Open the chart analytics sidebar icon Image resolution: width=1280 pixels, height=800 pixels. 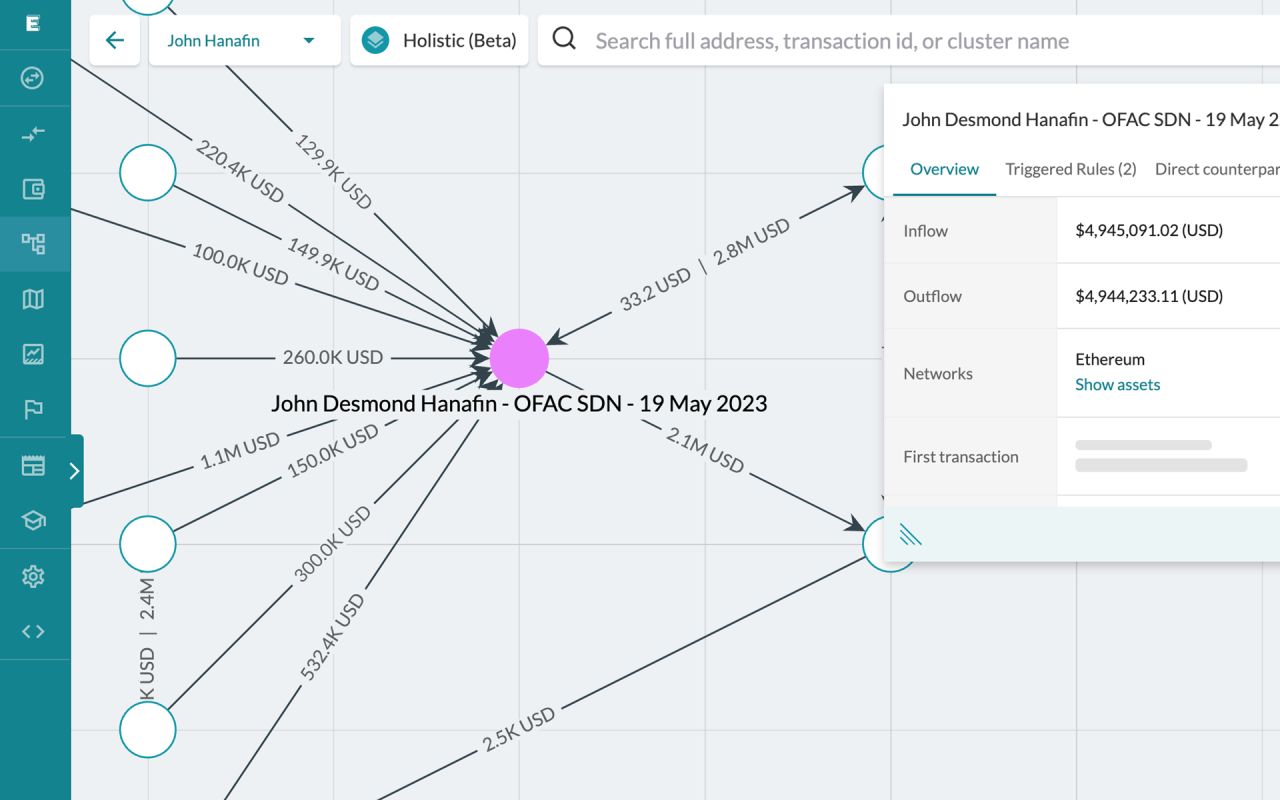(33, 353)
